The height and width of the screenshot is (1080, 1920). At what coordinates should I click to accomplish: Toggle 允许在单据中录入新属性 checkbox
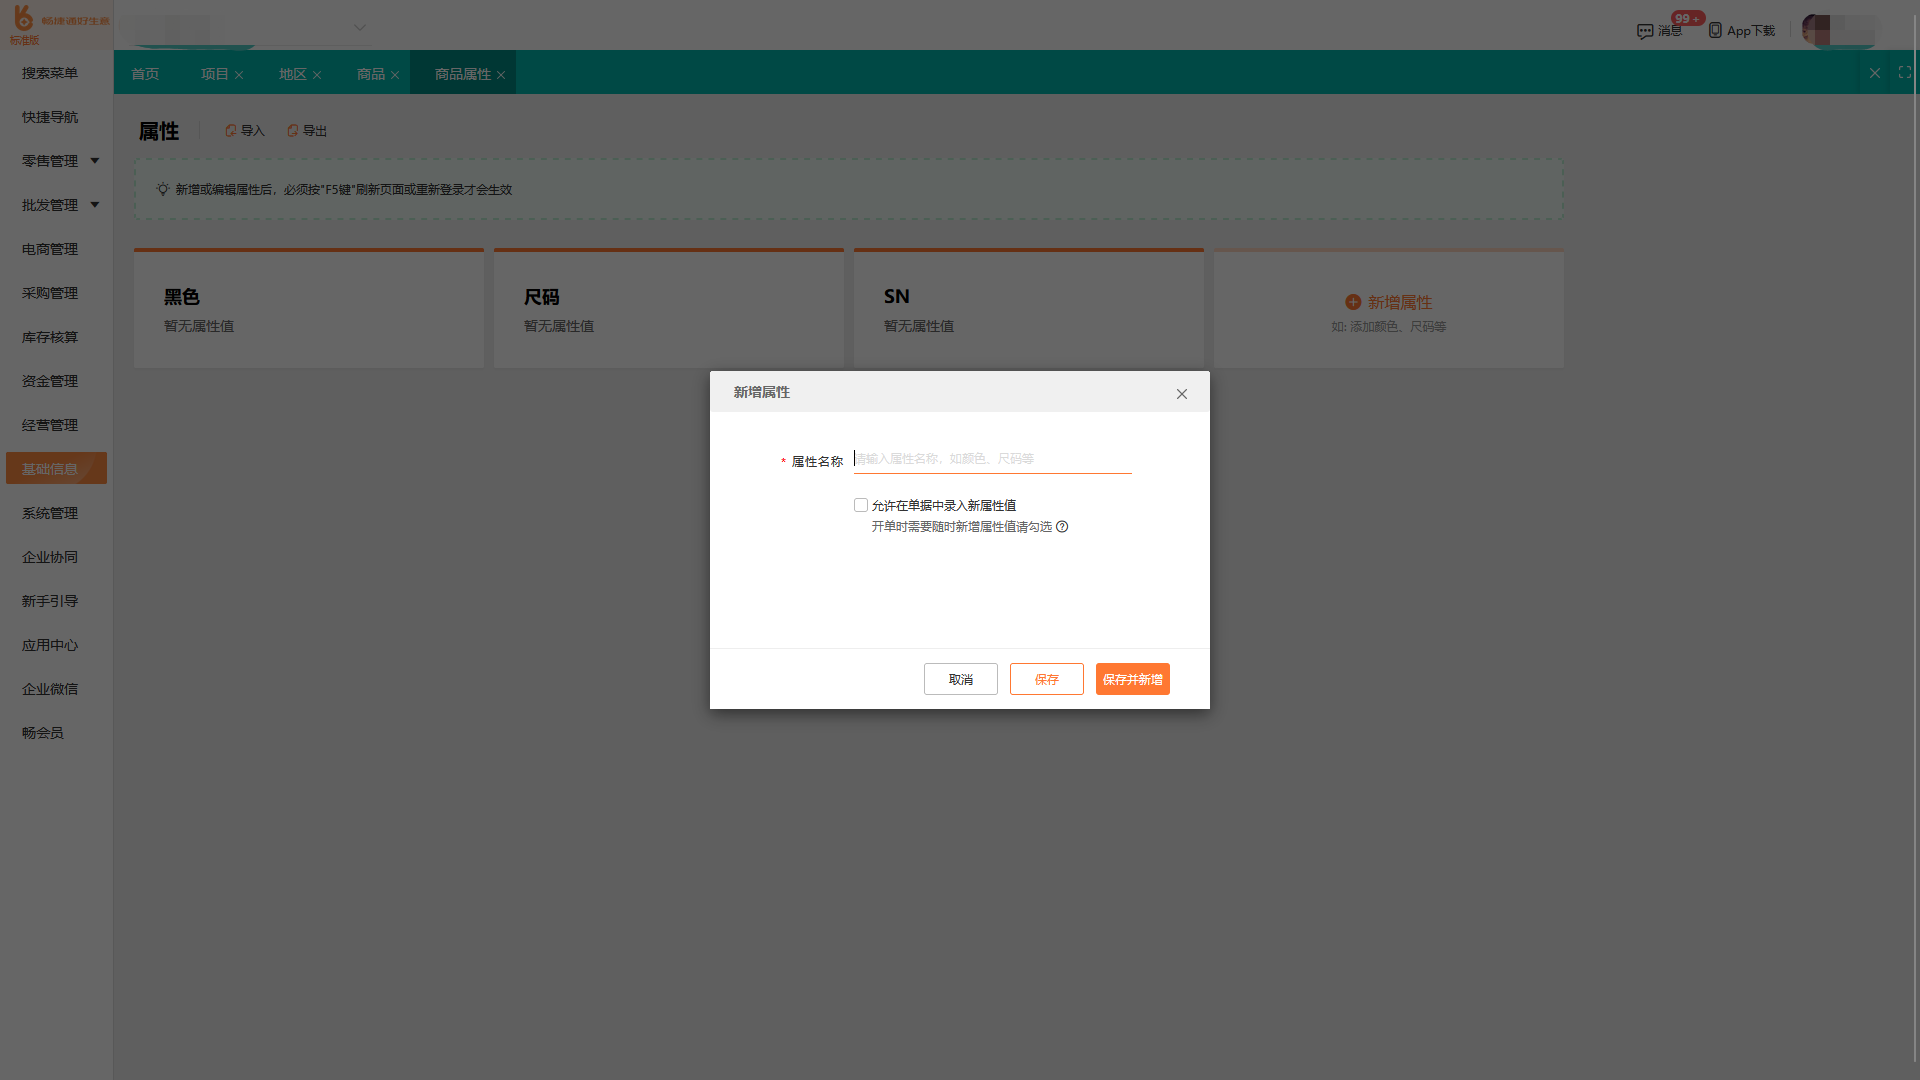860,504
